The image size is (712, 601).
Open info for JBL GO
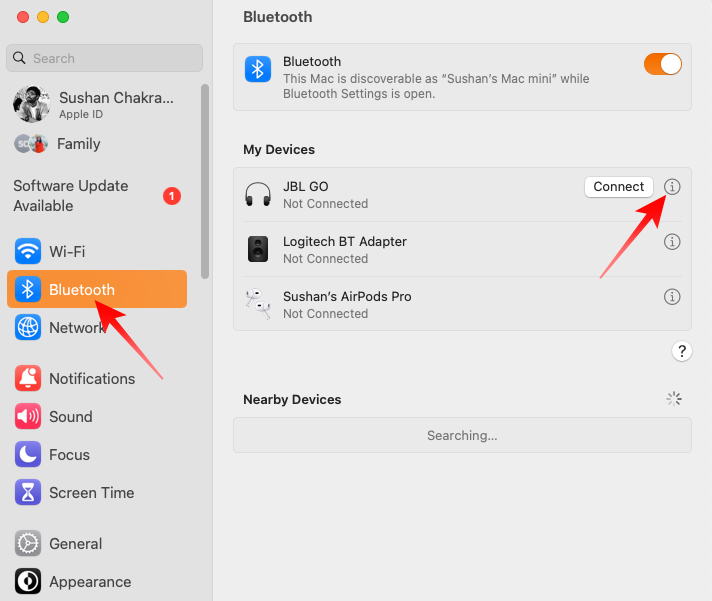click(672, 187)
